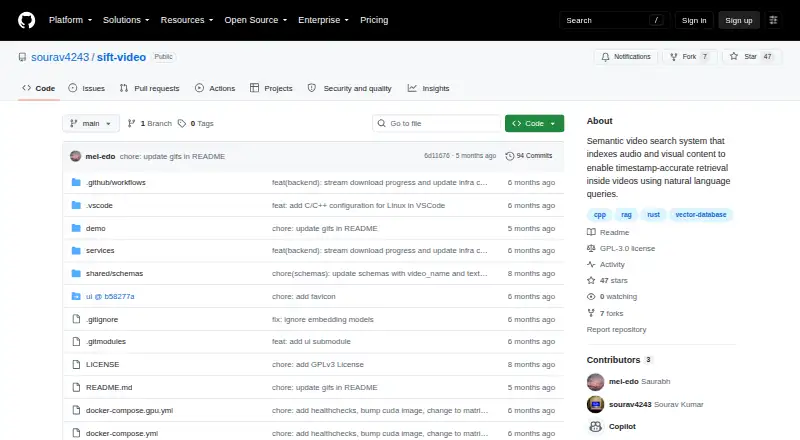
Task: Expand the Platform menu
Action: 70,20
